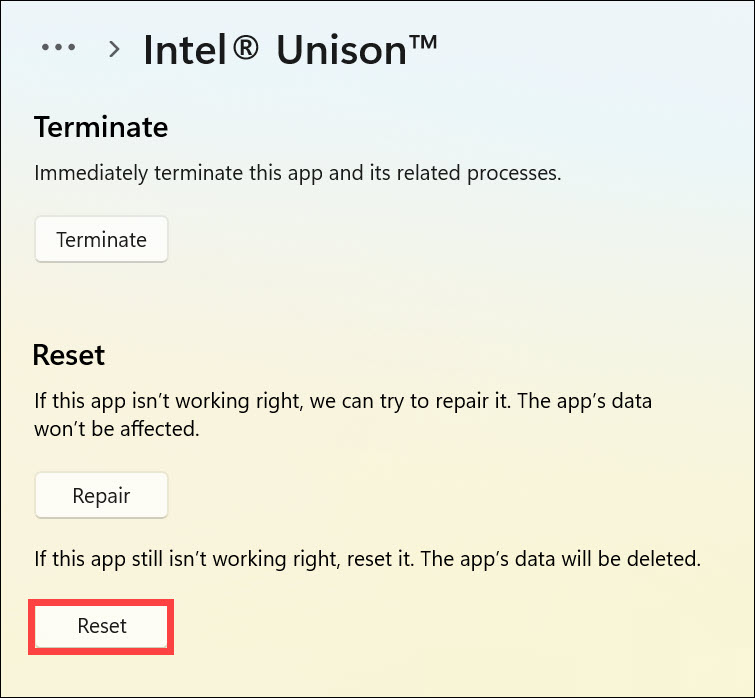Select the Reset section heading
Image resolution: width=755 pixels, height=698 pixels.
coord(69,354)
